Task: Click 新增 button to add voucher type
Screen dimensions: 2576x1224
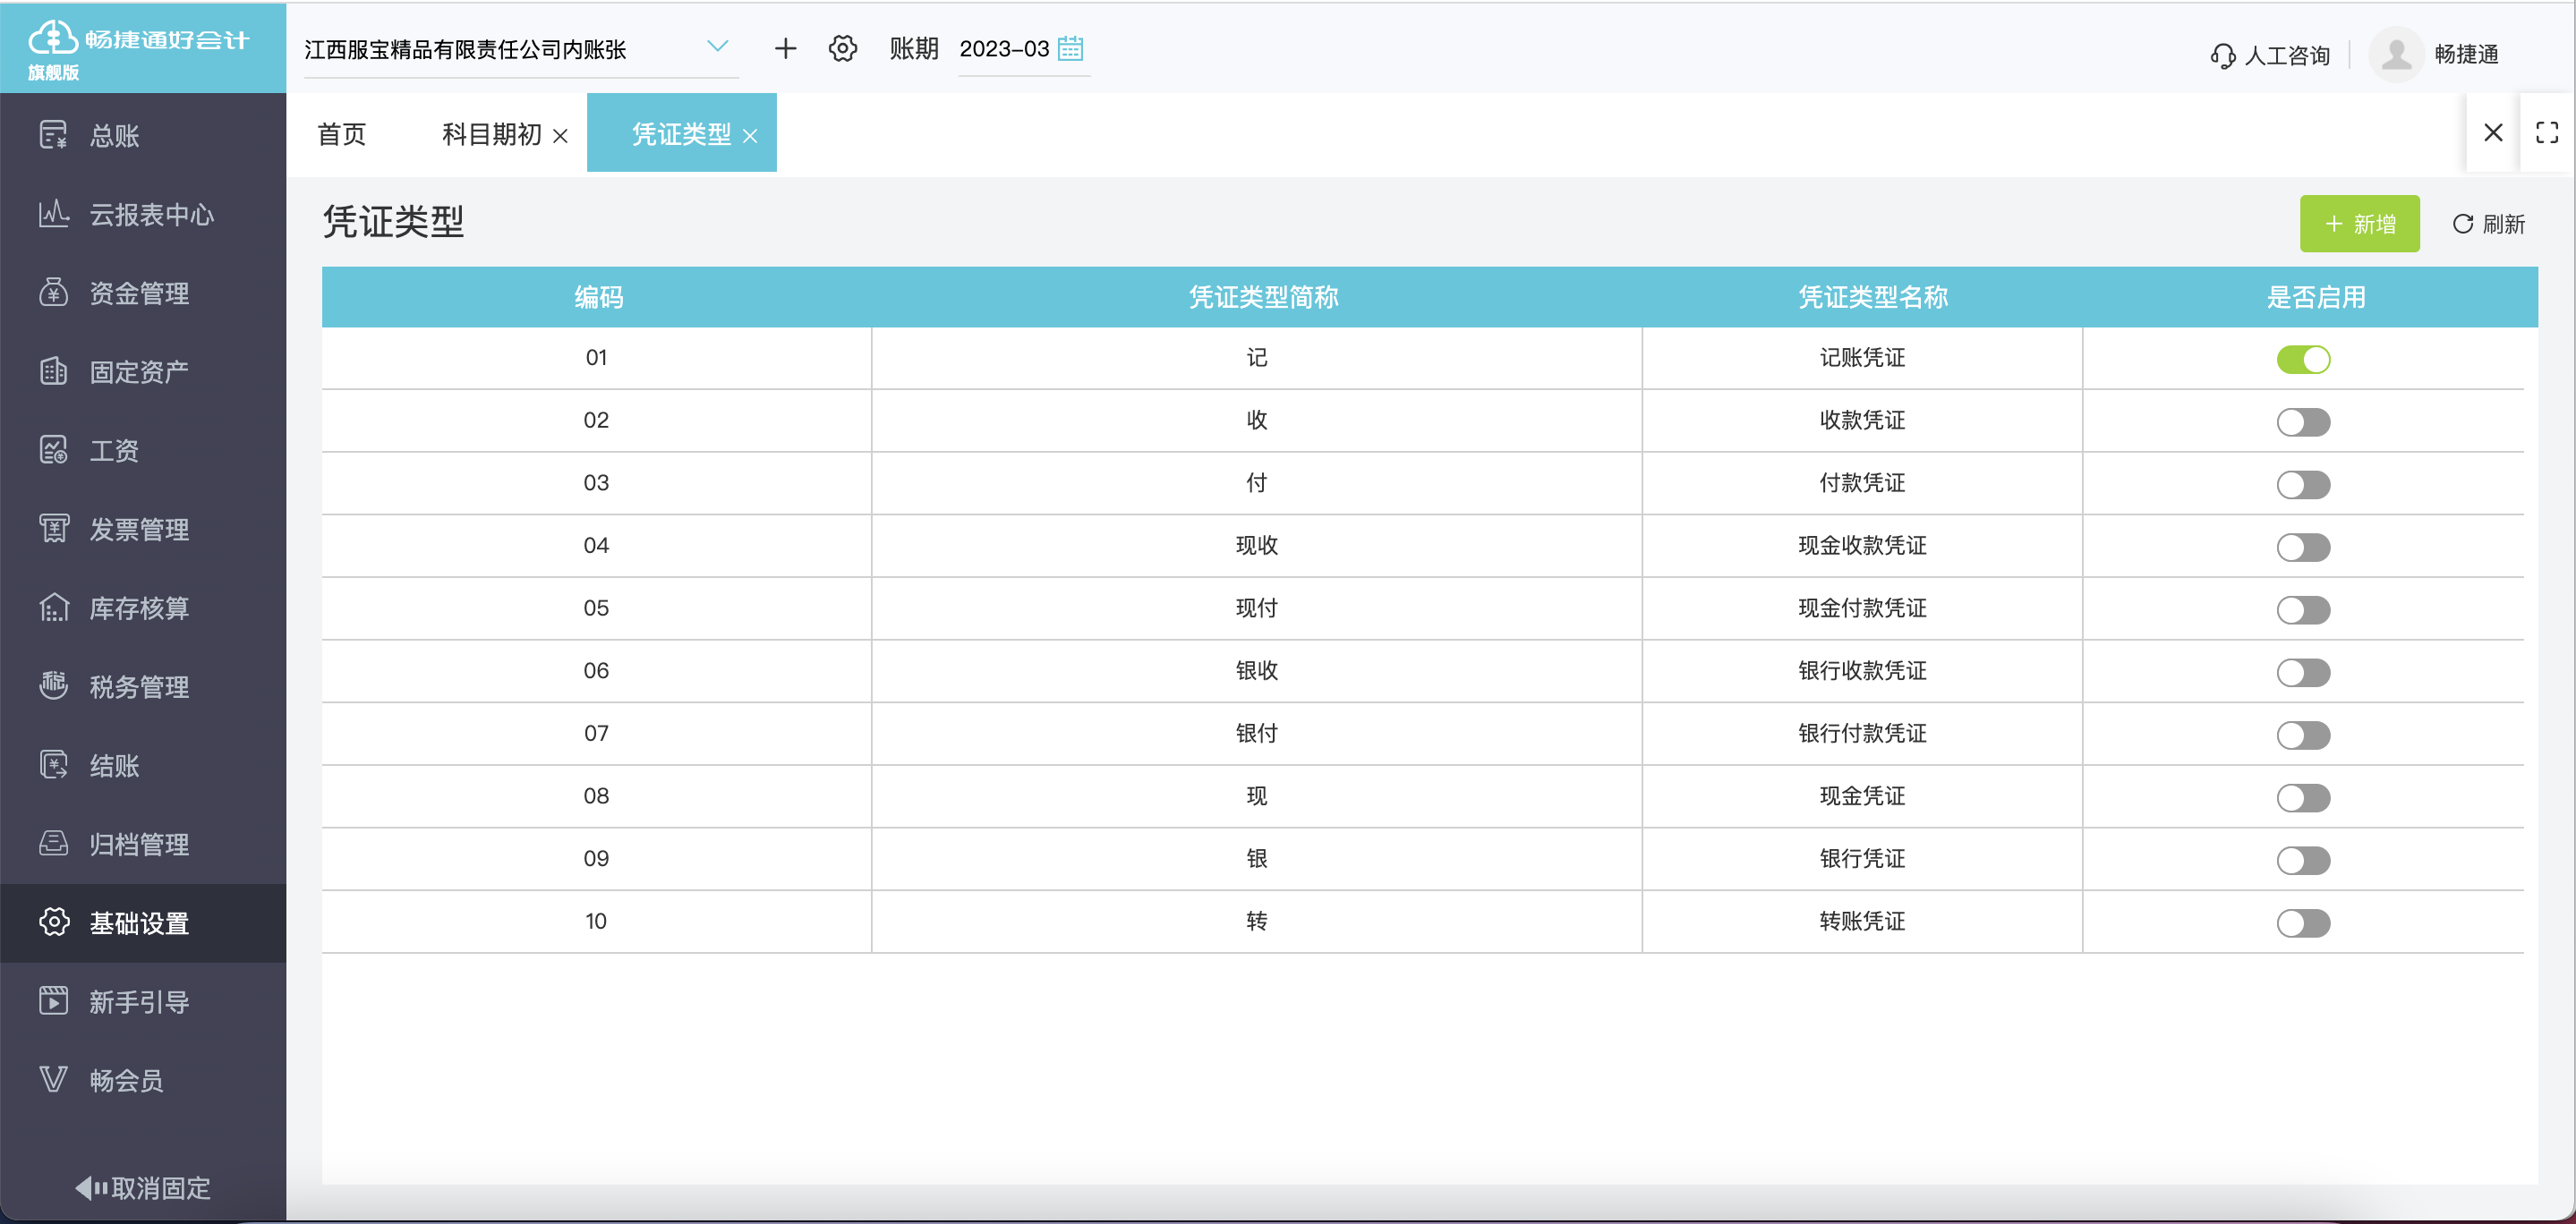Action: click(x=2361, y=224)
